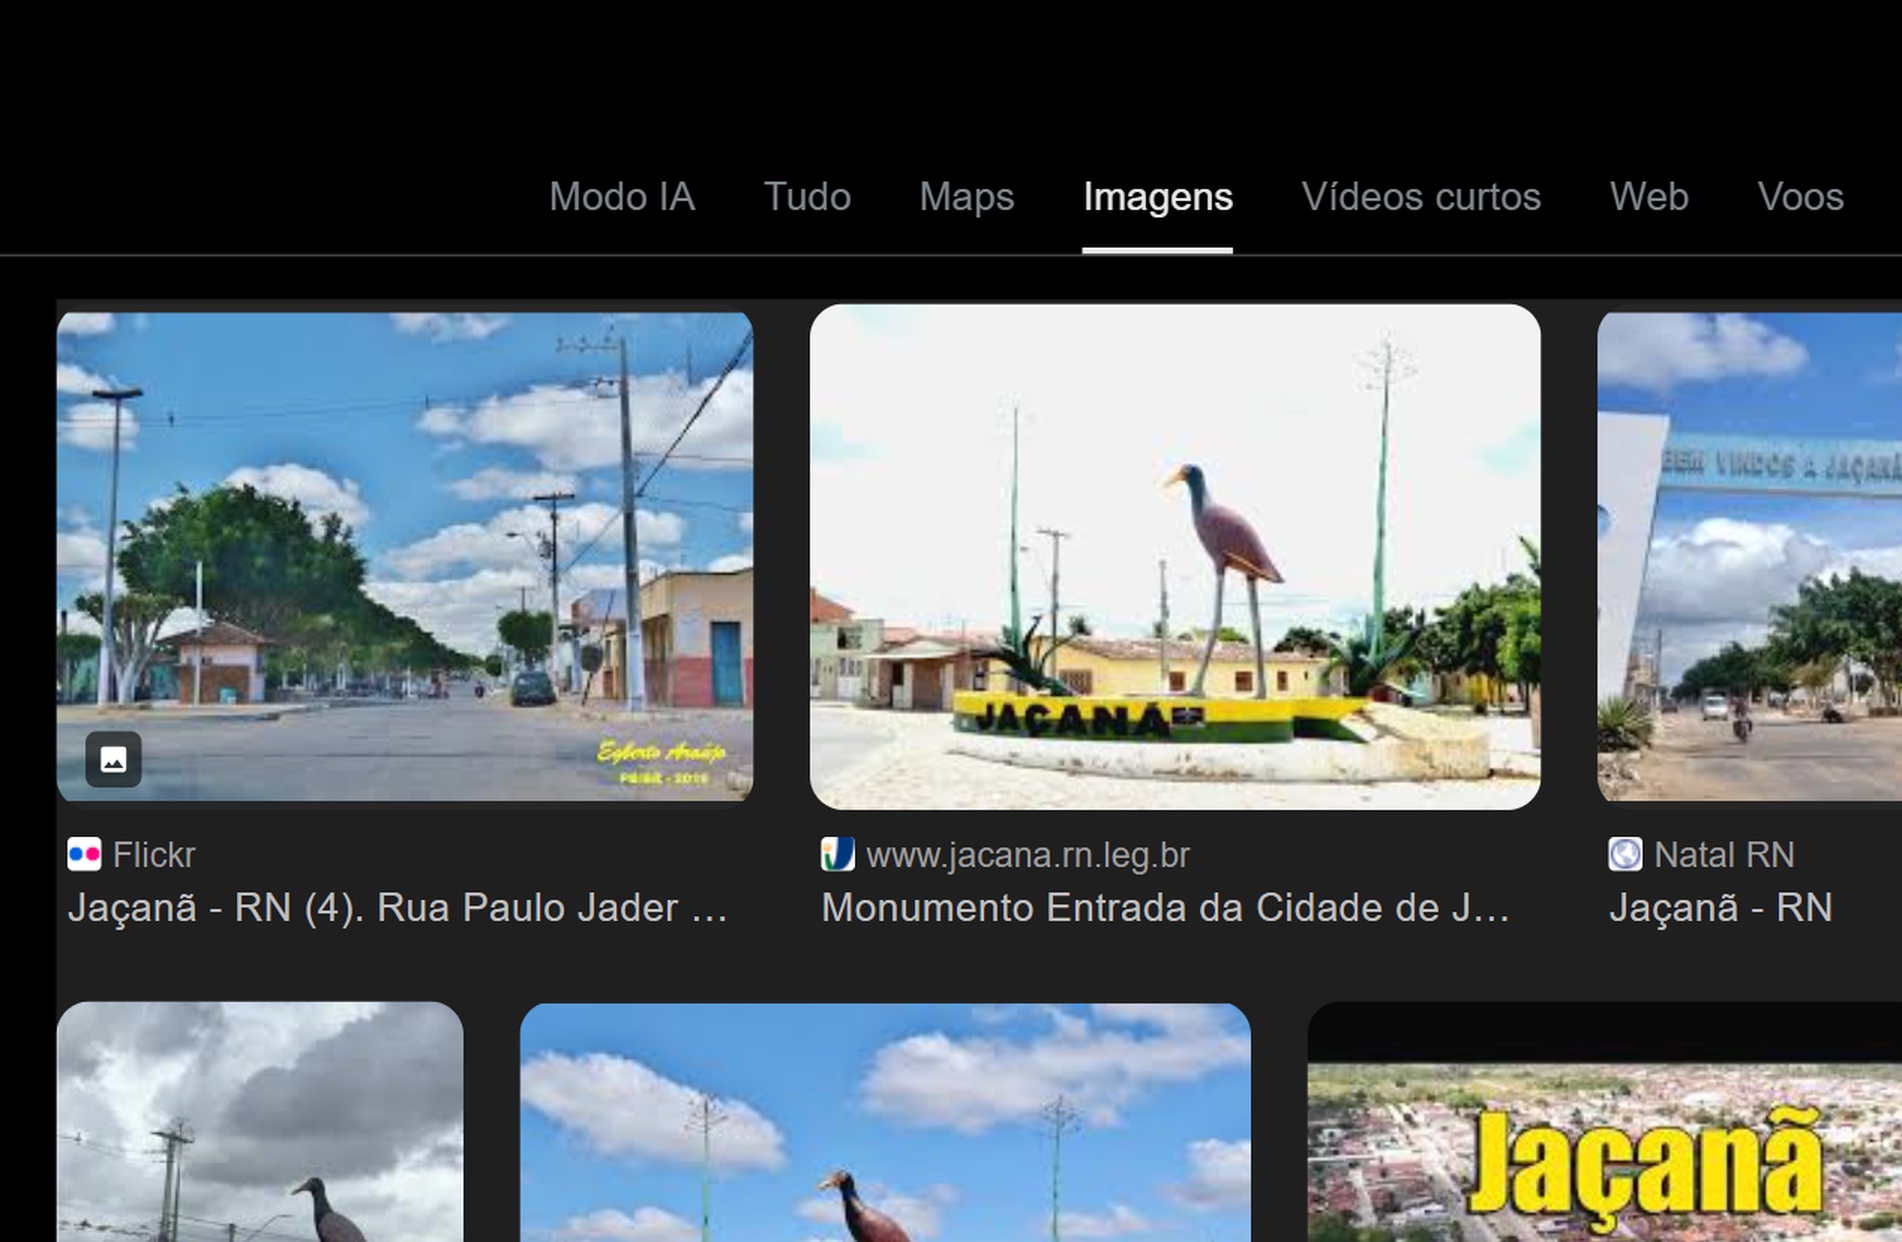1902x1242 pixels.
Task: Click the Natal RN globe favicon
Action: [1624, 855]
